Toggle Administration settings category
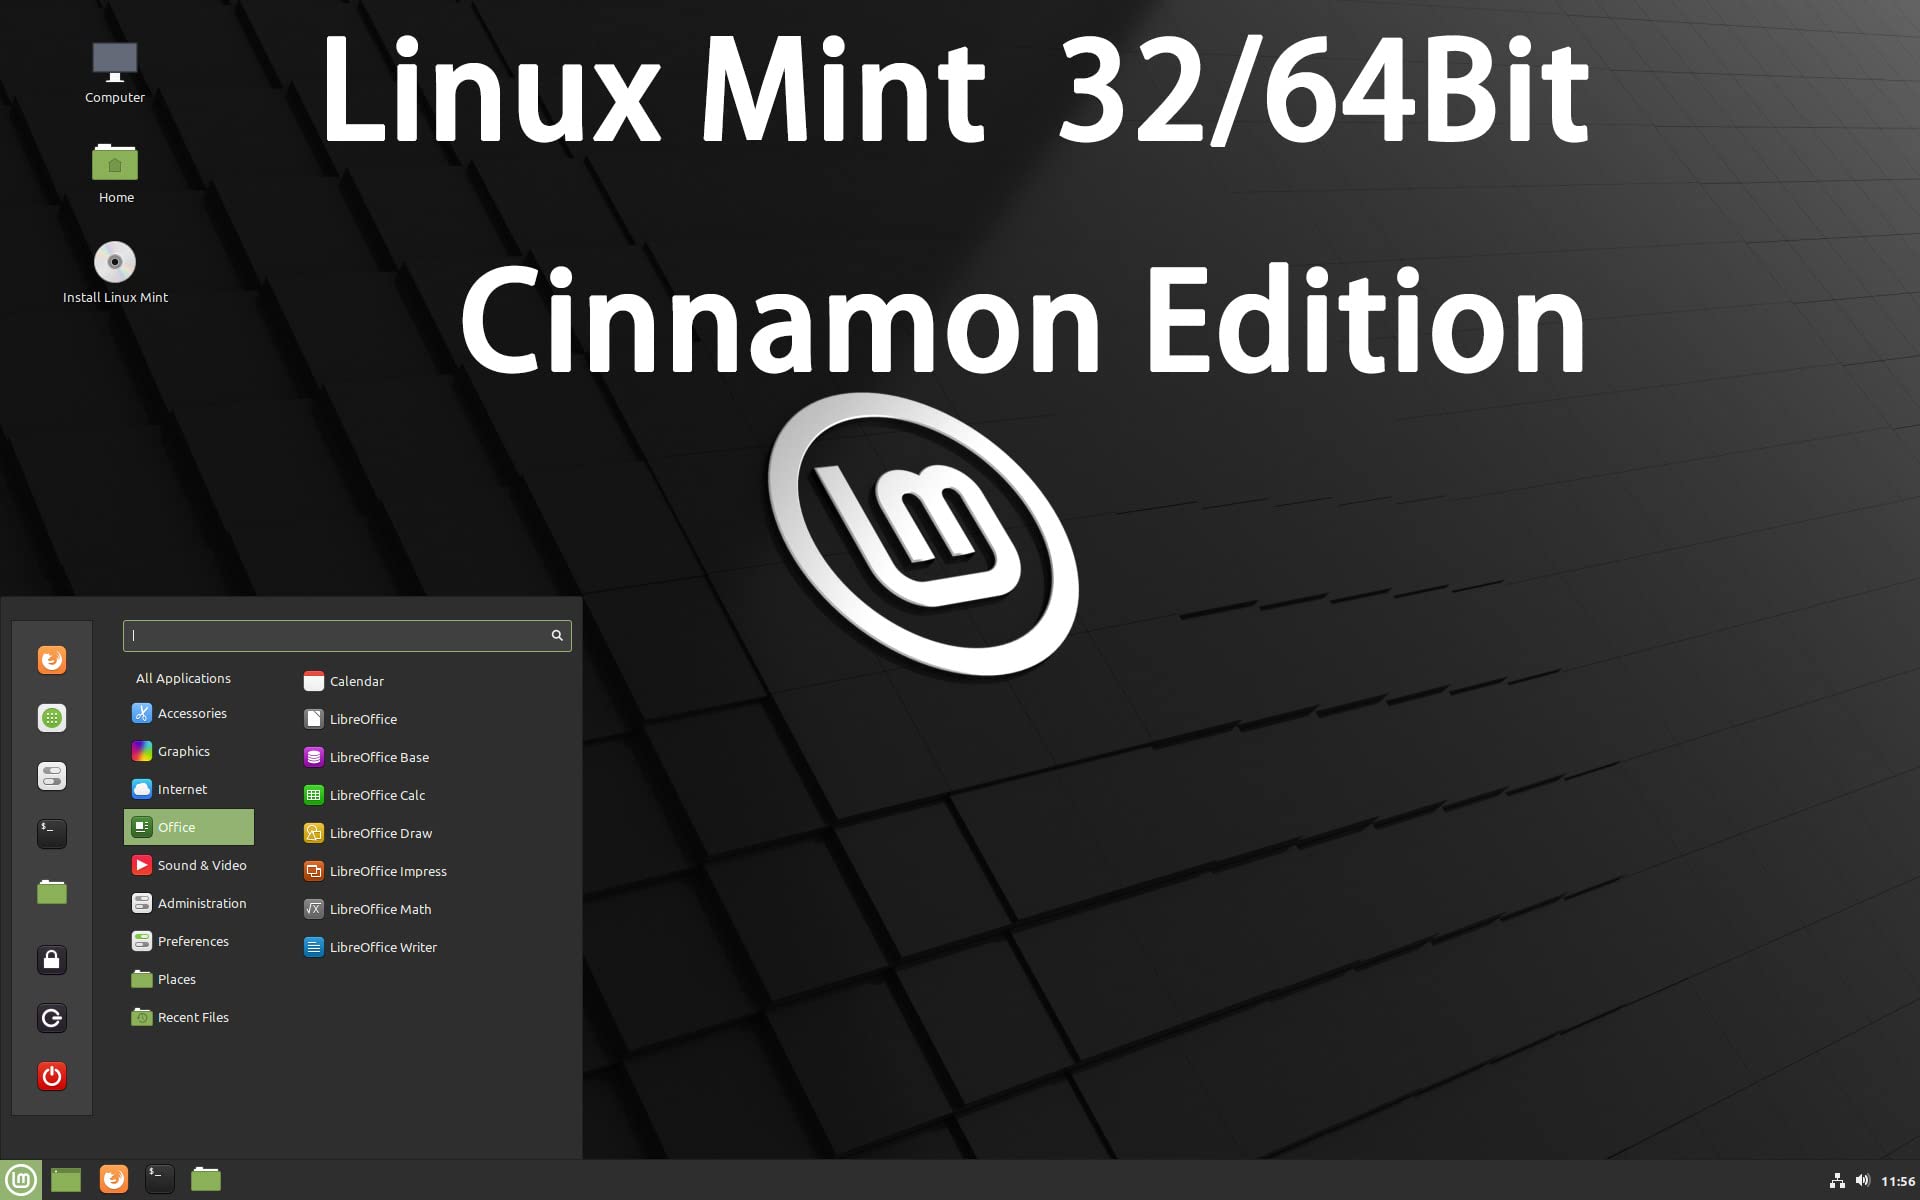 [203, 903]
